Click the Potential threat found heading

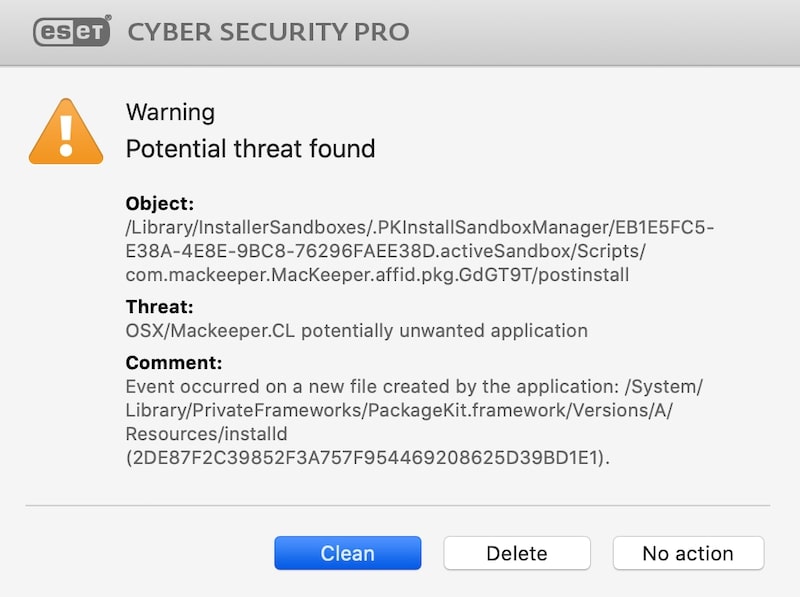(x=251, y=149)
